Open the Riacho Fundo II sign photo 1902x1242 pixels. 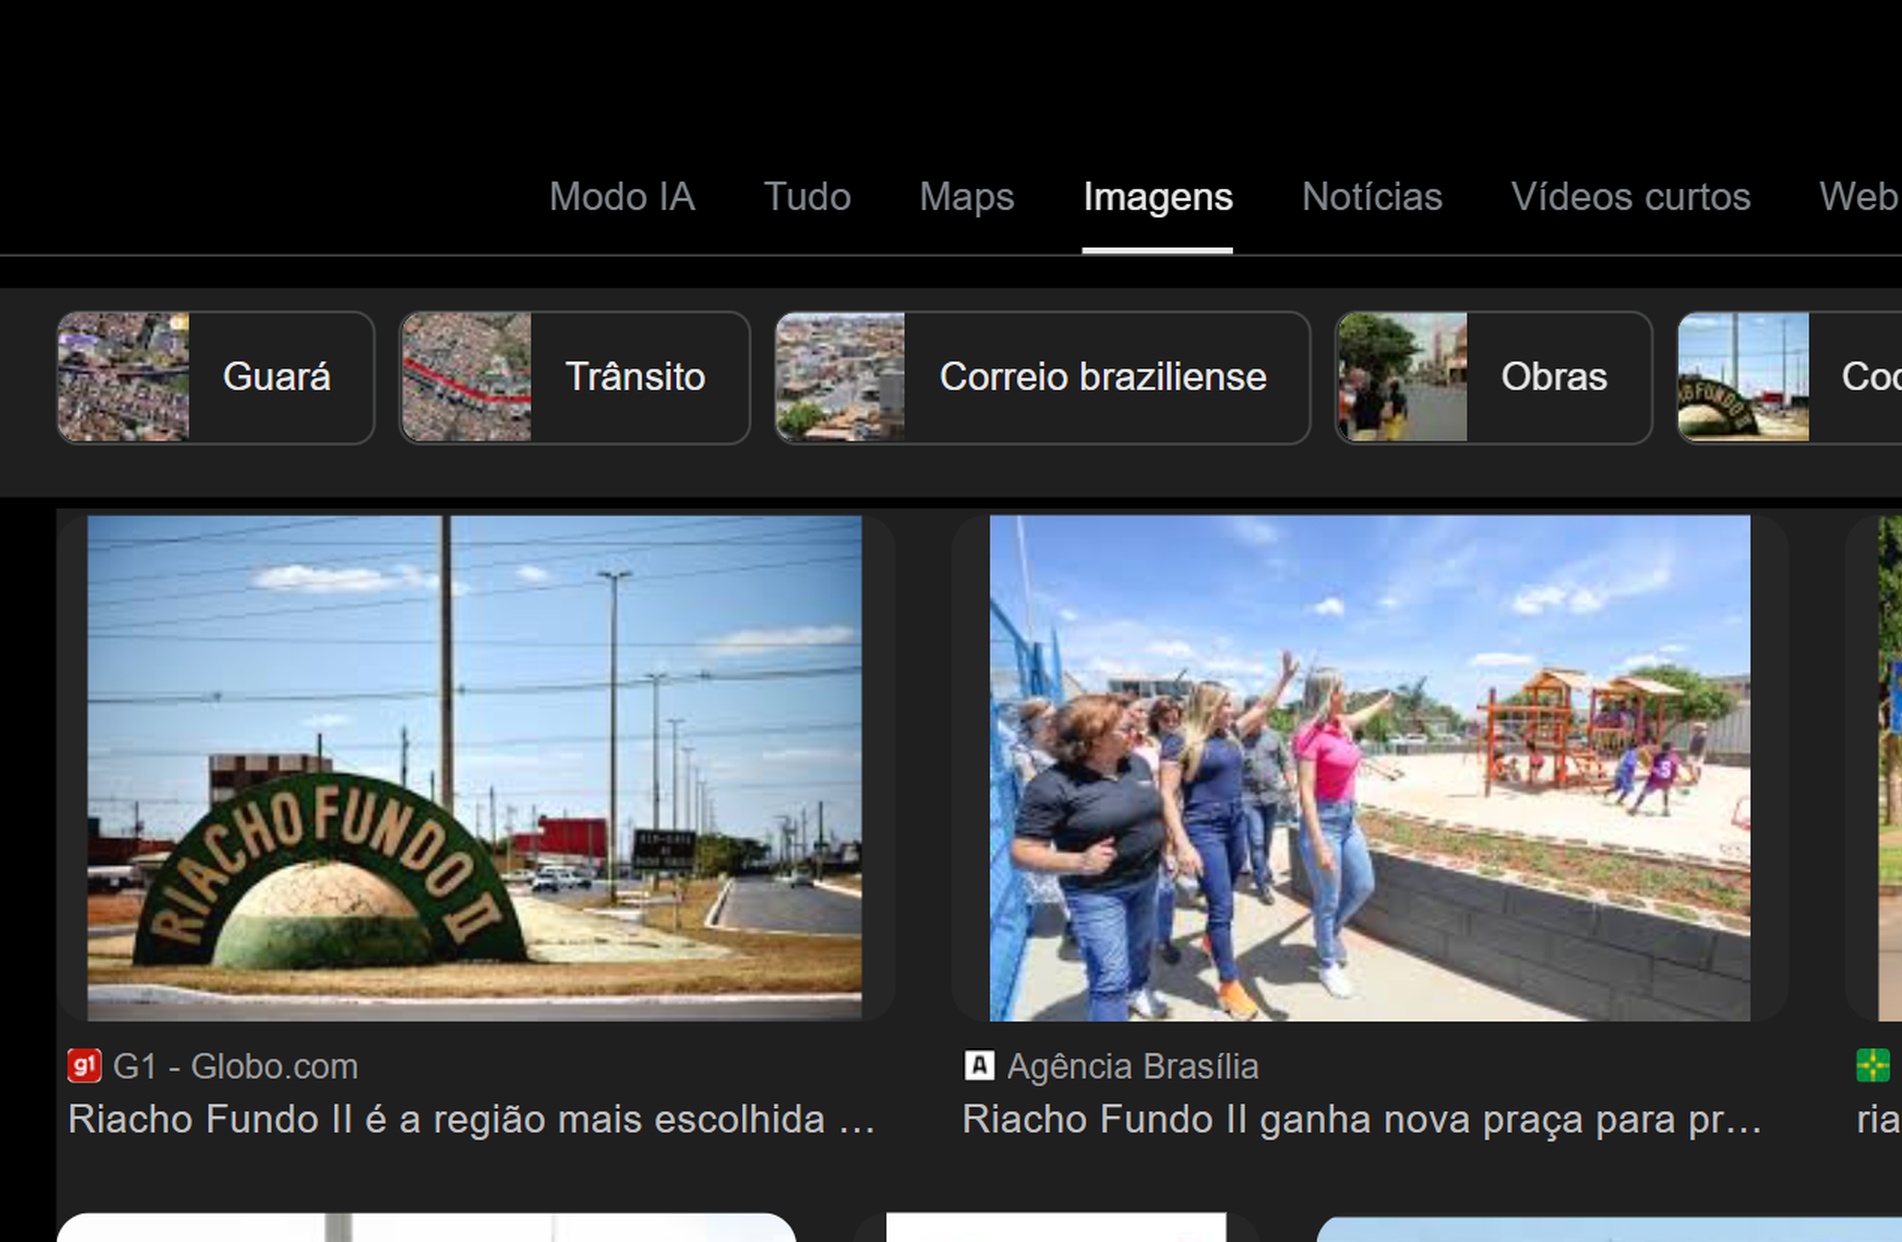[474, 767]
